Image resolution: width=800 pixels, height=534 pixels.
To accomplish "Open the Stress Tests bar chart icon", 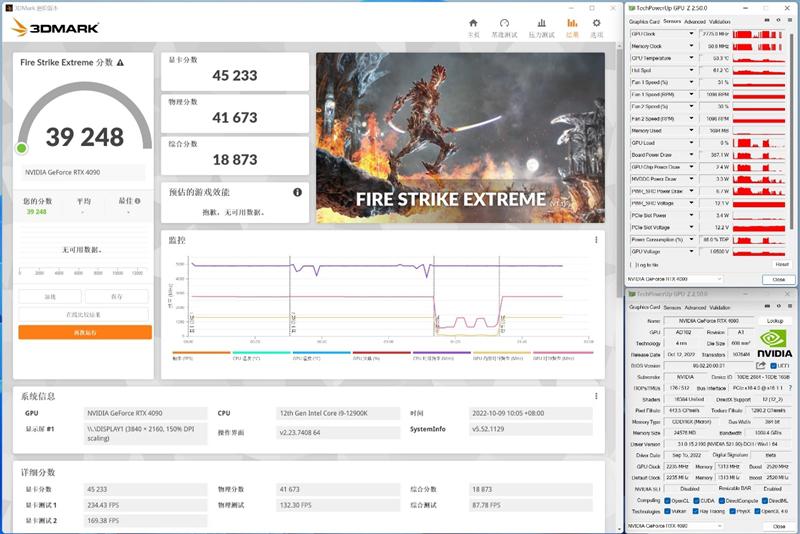I will (x=540, y=24).
